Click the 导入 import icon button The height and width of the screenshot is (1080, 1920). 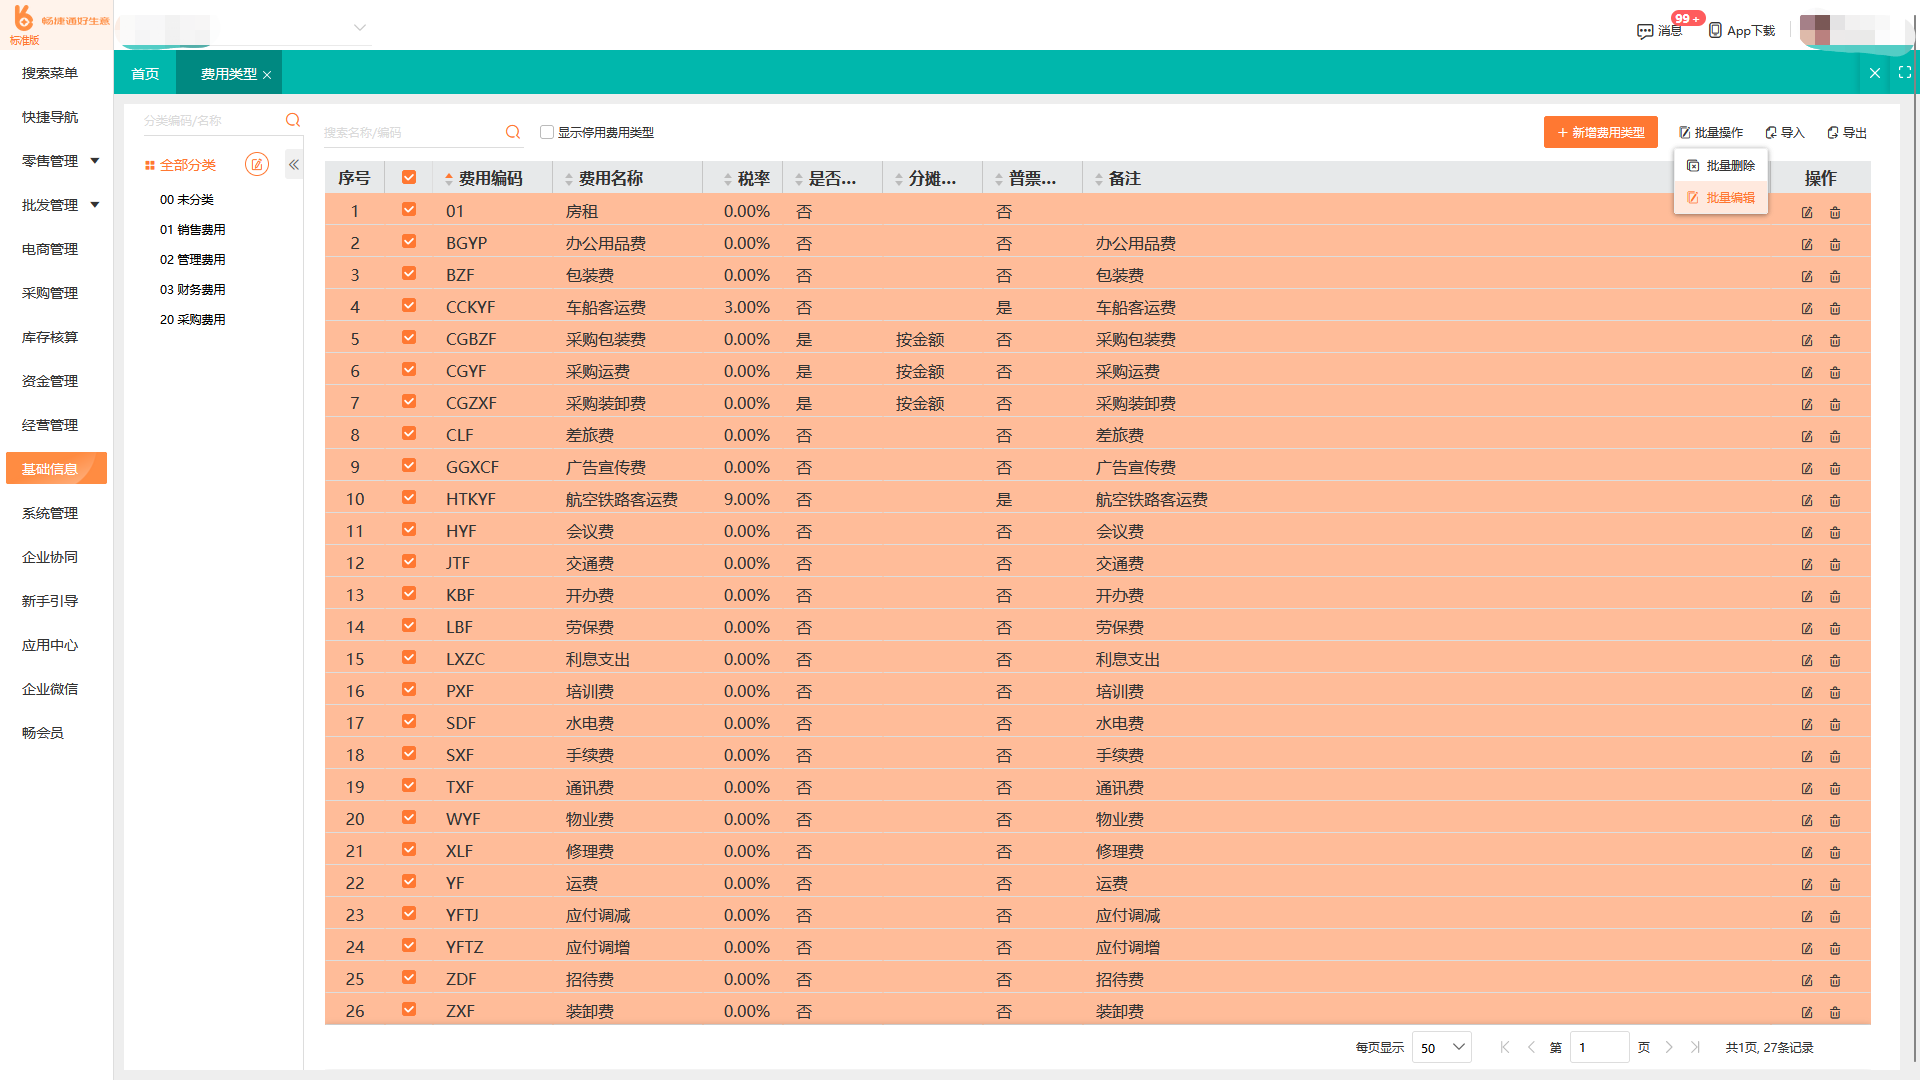pyautogui.click(x=1785, y=131)
